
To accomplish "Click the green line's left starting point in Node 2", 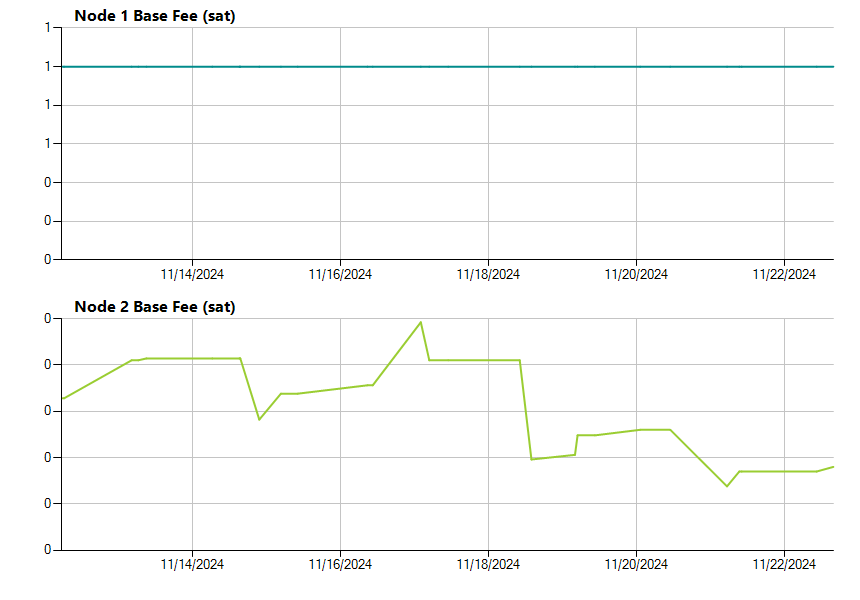I will [x=63, y=399].
